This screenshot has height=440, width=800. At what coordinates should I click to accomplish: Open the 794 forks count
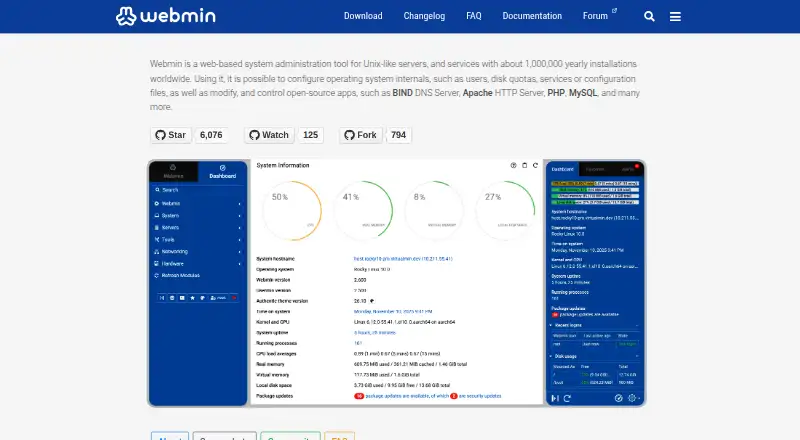(398, 135)
